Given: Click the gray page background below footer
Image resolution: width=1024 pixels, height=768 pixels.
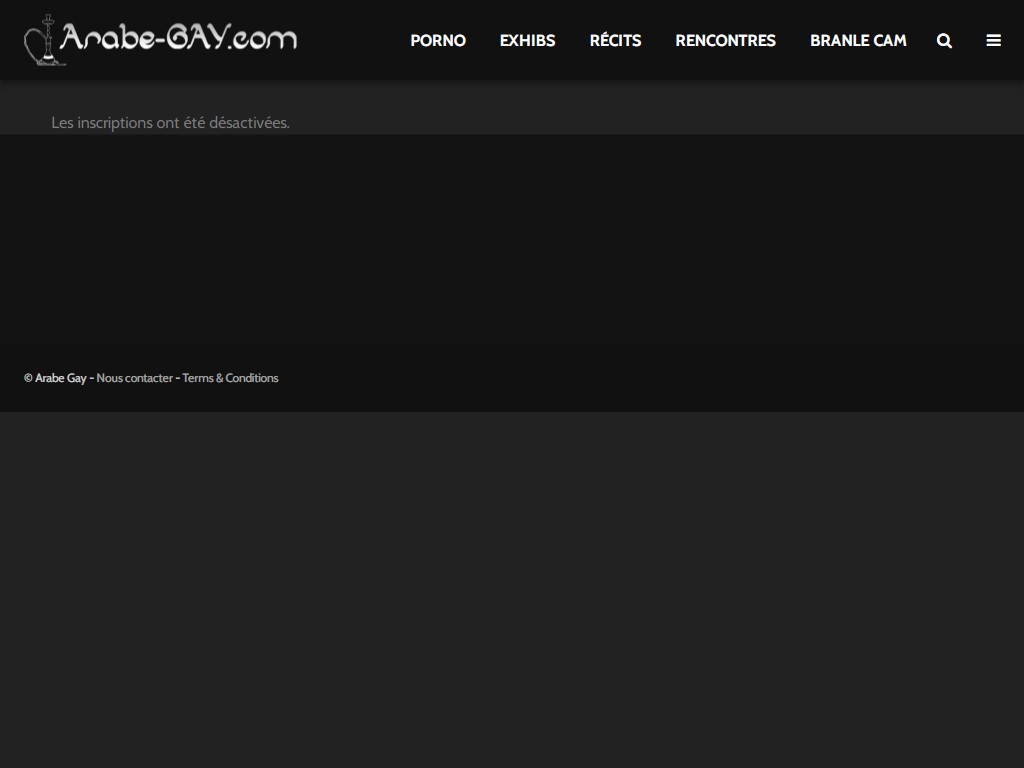Looking at the screenshot, I should point(512,590).
